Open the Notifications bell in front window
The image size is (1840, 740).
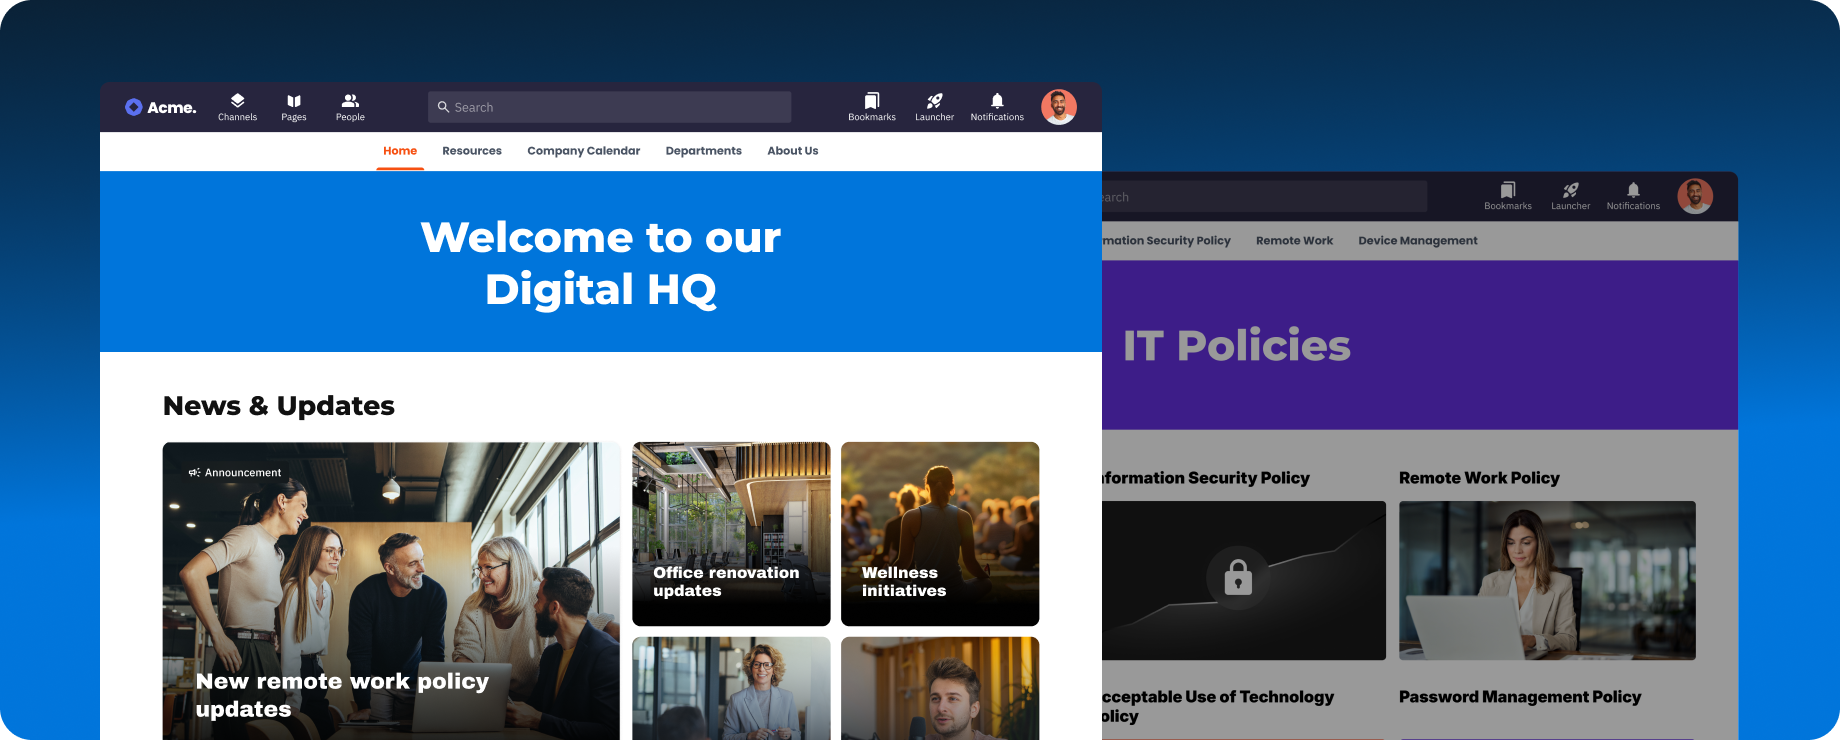coord(997,107)
